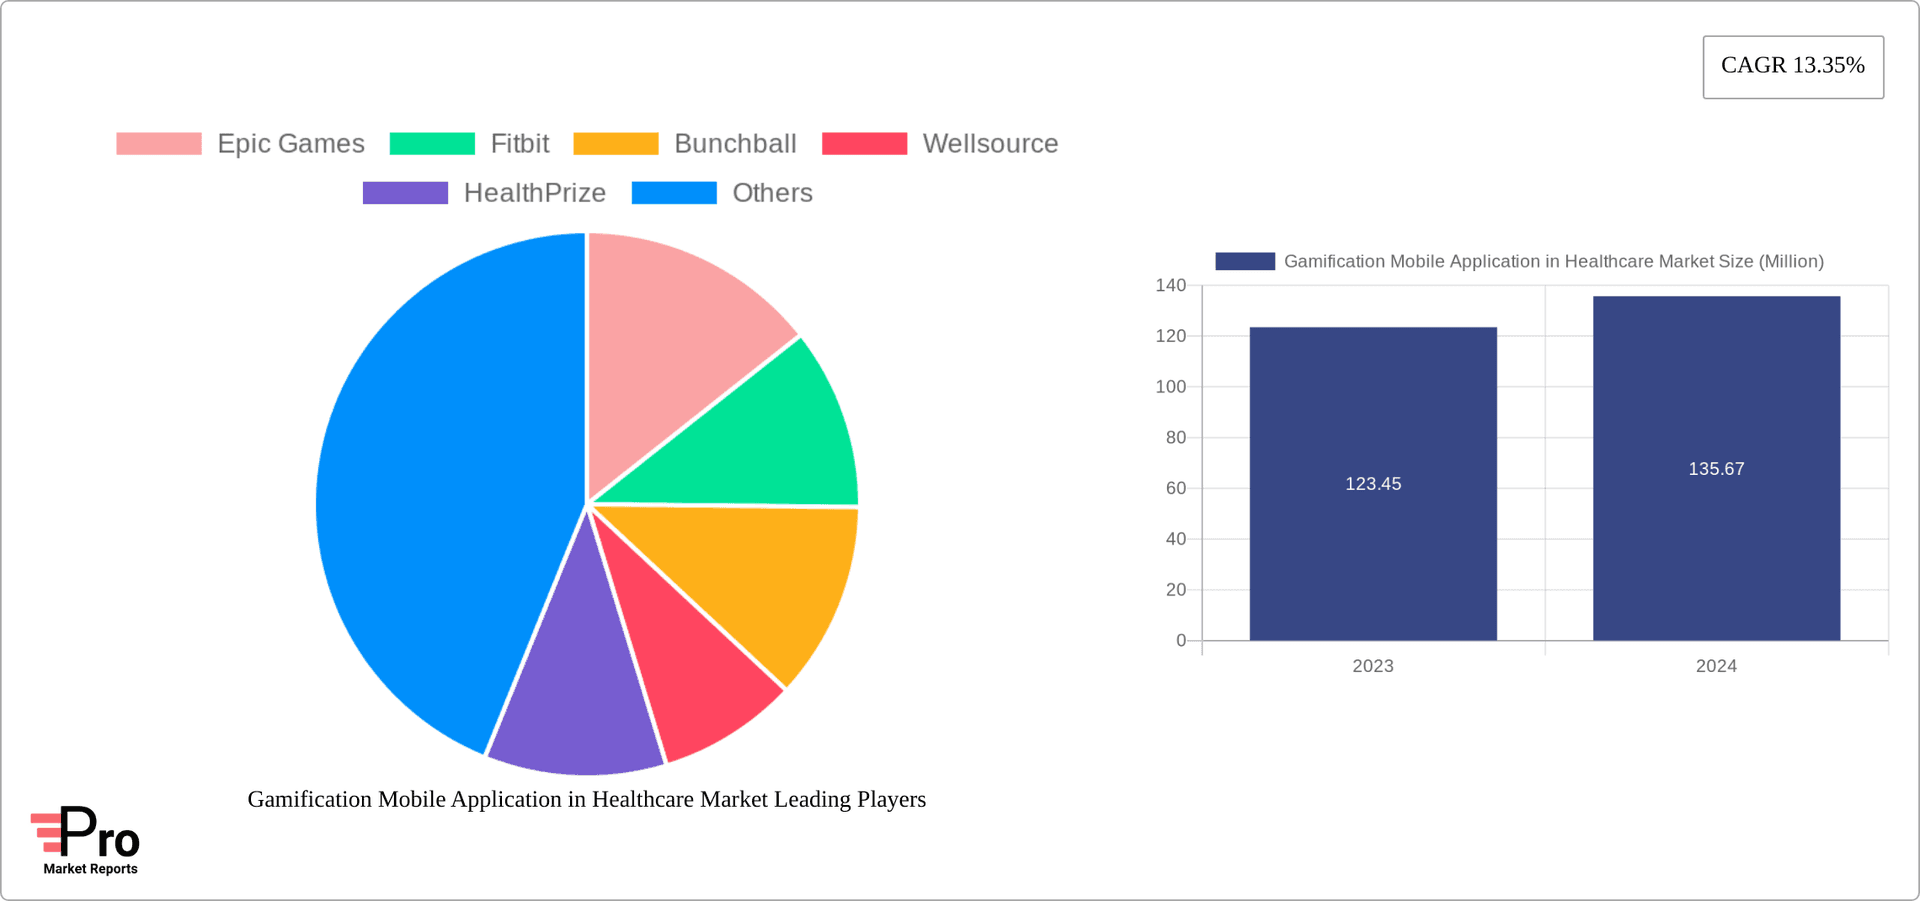
Task: Select the purple HealthPrize legend marker
Action: 404,193
